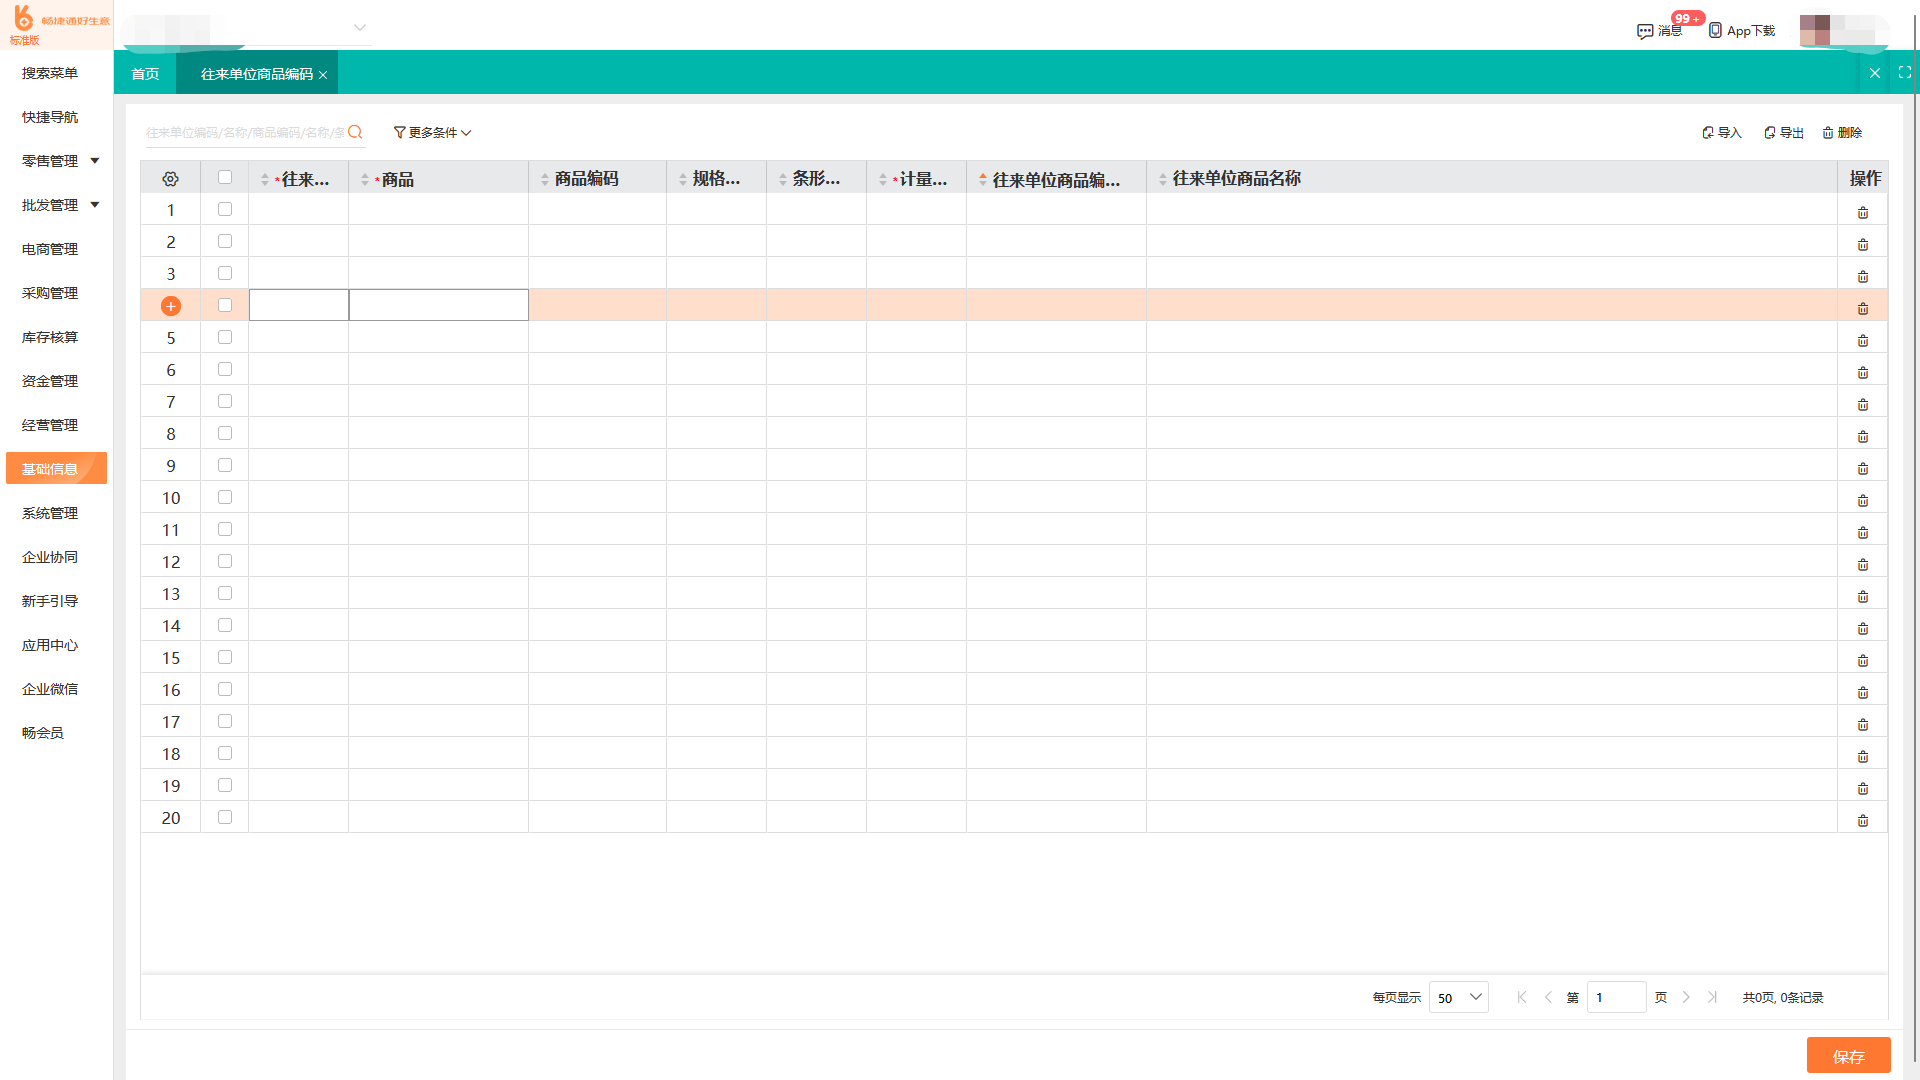Viewport: 1920px width, 1080px height.
Task: Click page number input field
Action: (1615, 997)
